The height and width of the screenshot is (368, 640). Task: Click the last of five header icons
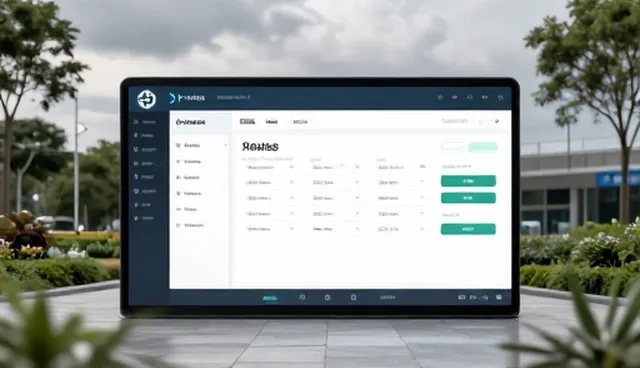500,98
